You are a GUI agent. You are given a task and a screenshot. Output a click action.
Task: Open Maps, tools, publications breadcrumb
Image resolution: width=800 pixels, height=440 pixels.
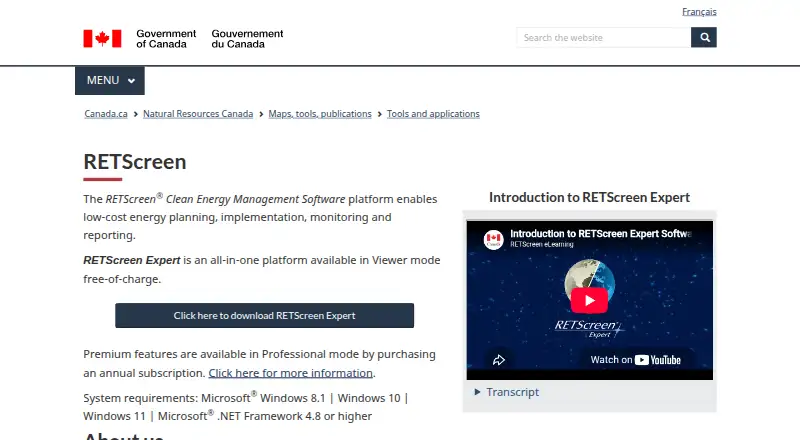pos(320,114)
